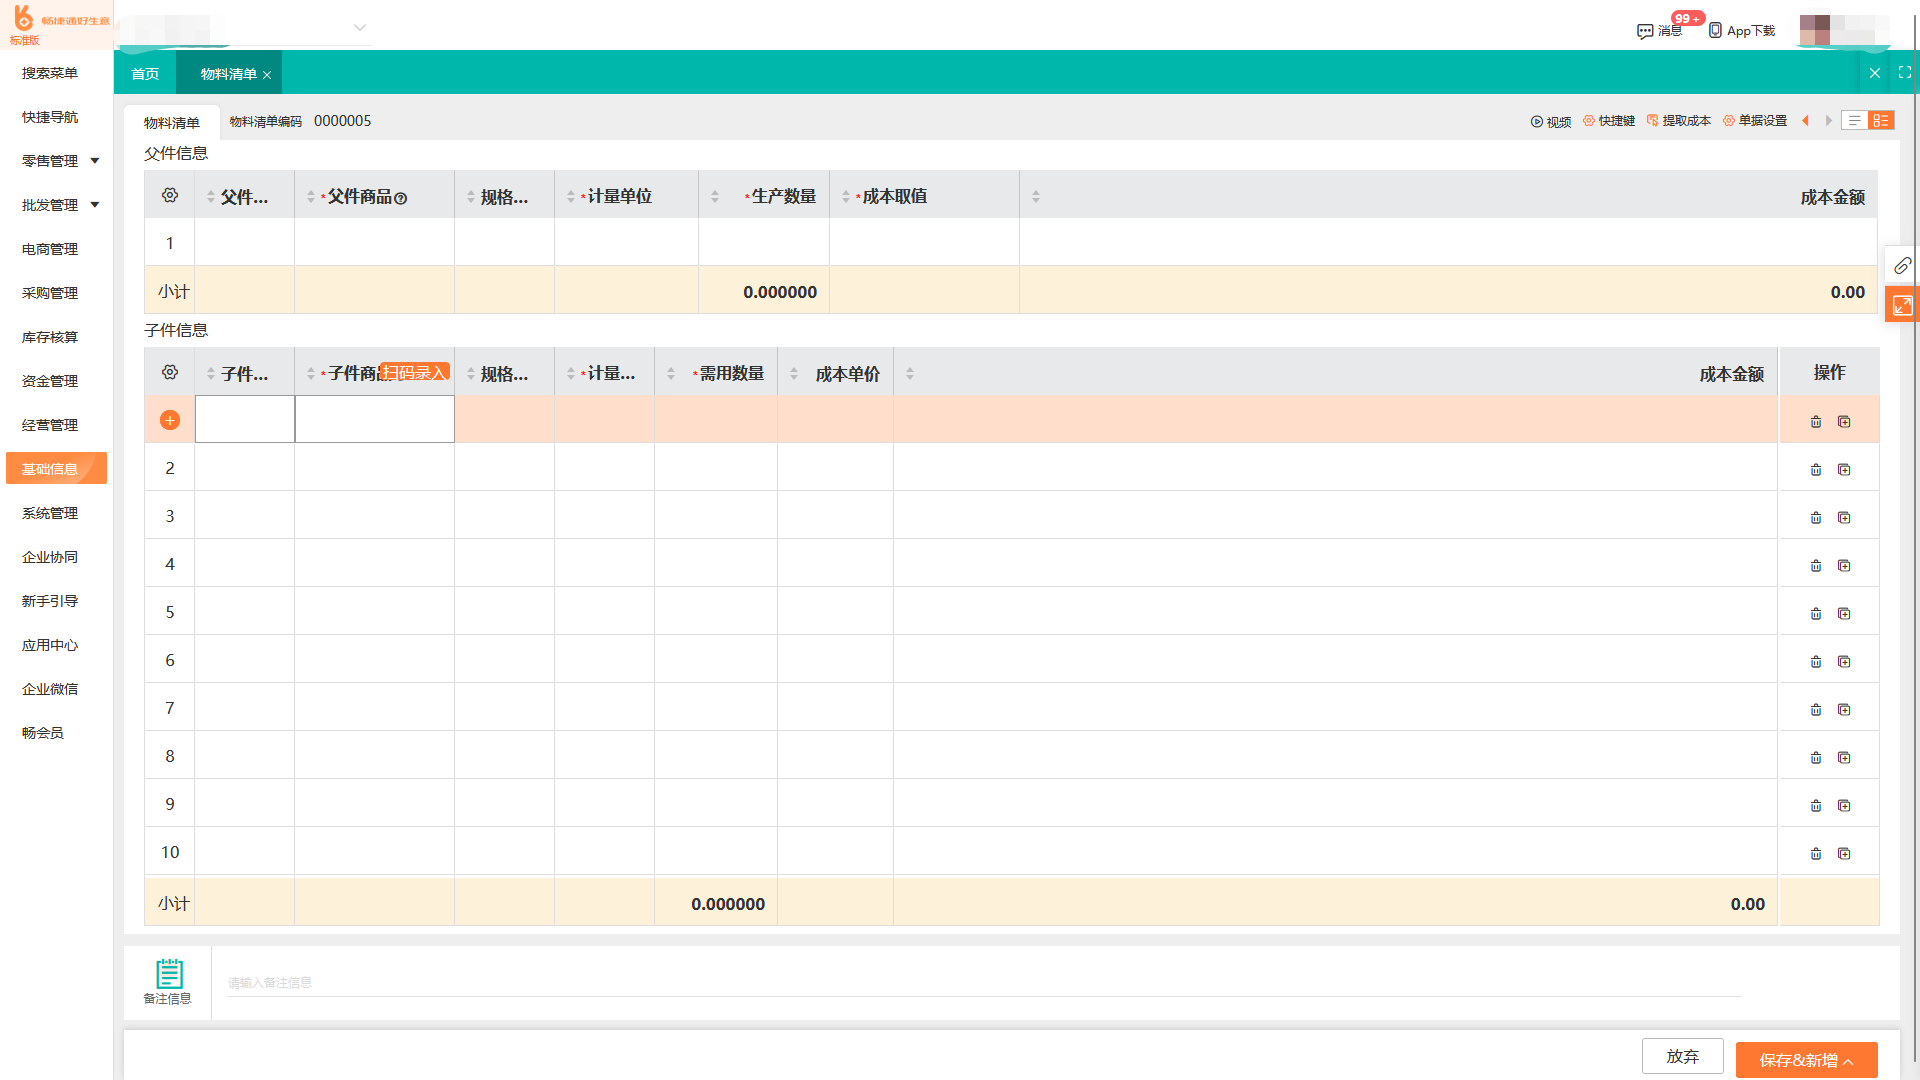Image resolution: width=1920 pixels, height=1080 pixels.
Task: Click the add row icon in 子件信息
Action: point(169,421)
